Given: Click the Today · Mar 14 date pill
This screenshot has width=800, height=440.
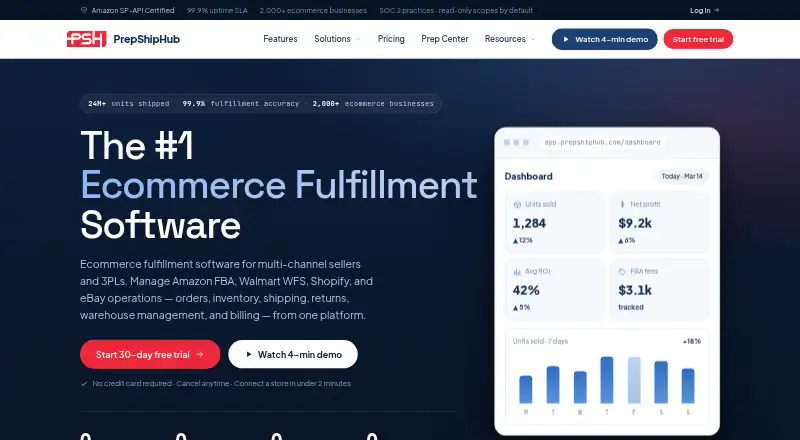Looking at the screenshot, I should (x=682, y=176).
